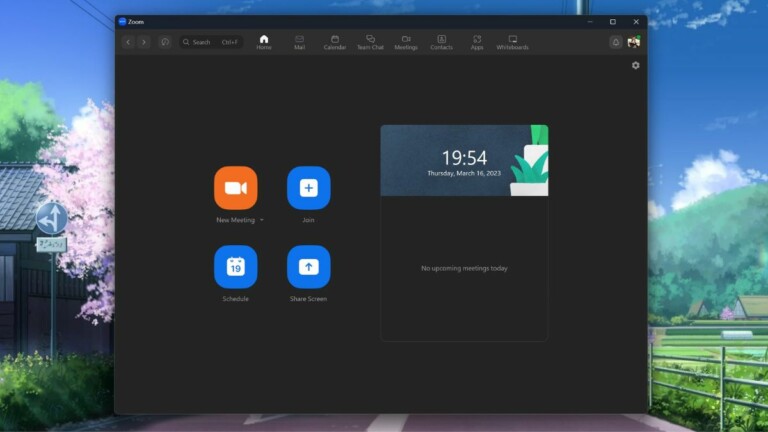Screen dimensions: 768x432
Task: Go back with the left arrow button
Action: [128, 42]
